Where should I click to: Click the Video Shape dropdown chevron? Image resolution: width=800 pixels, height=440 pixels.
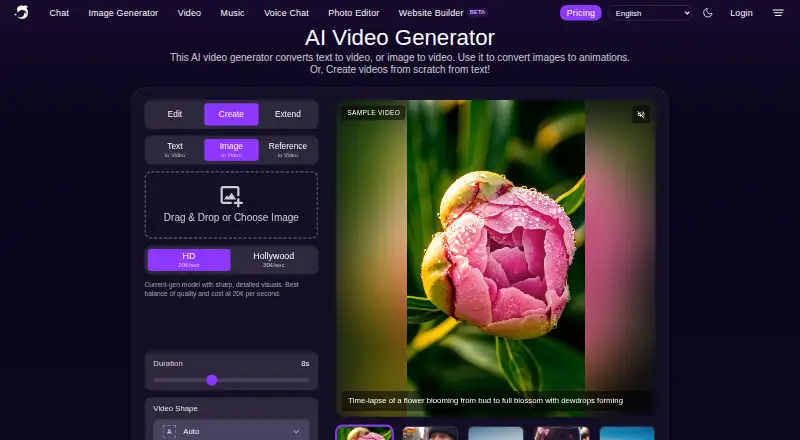(x=296, y=432)
